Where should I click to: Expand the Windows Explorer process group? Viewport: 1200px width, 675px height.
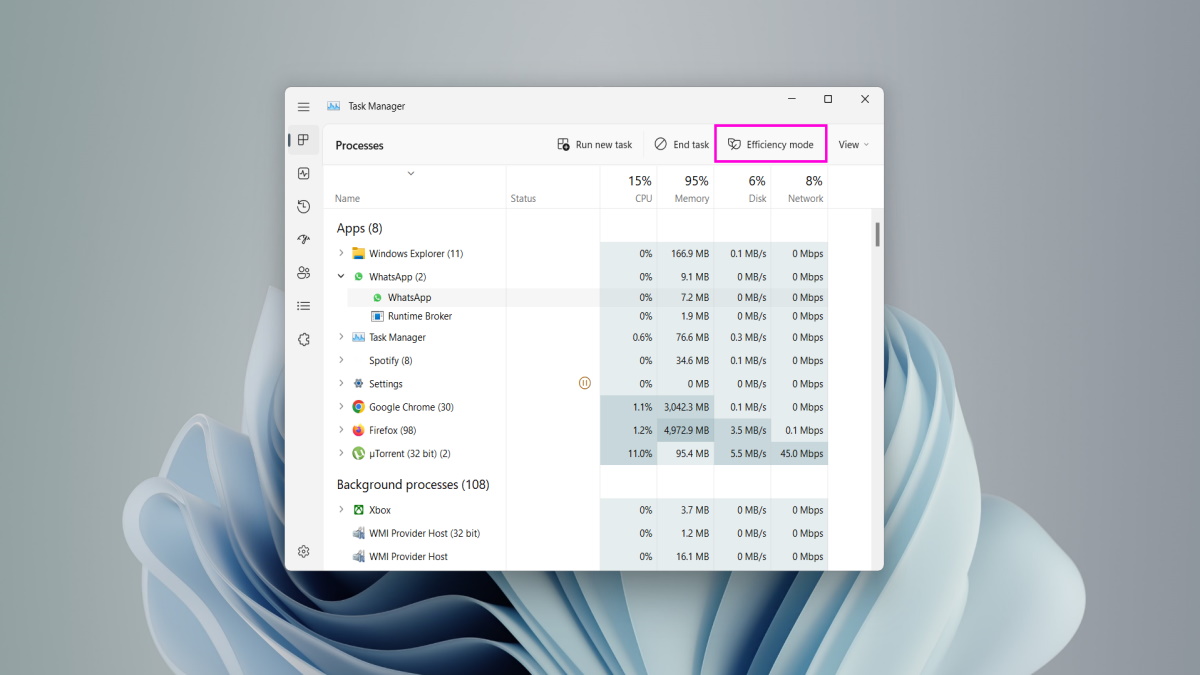(x=341, y=253)
